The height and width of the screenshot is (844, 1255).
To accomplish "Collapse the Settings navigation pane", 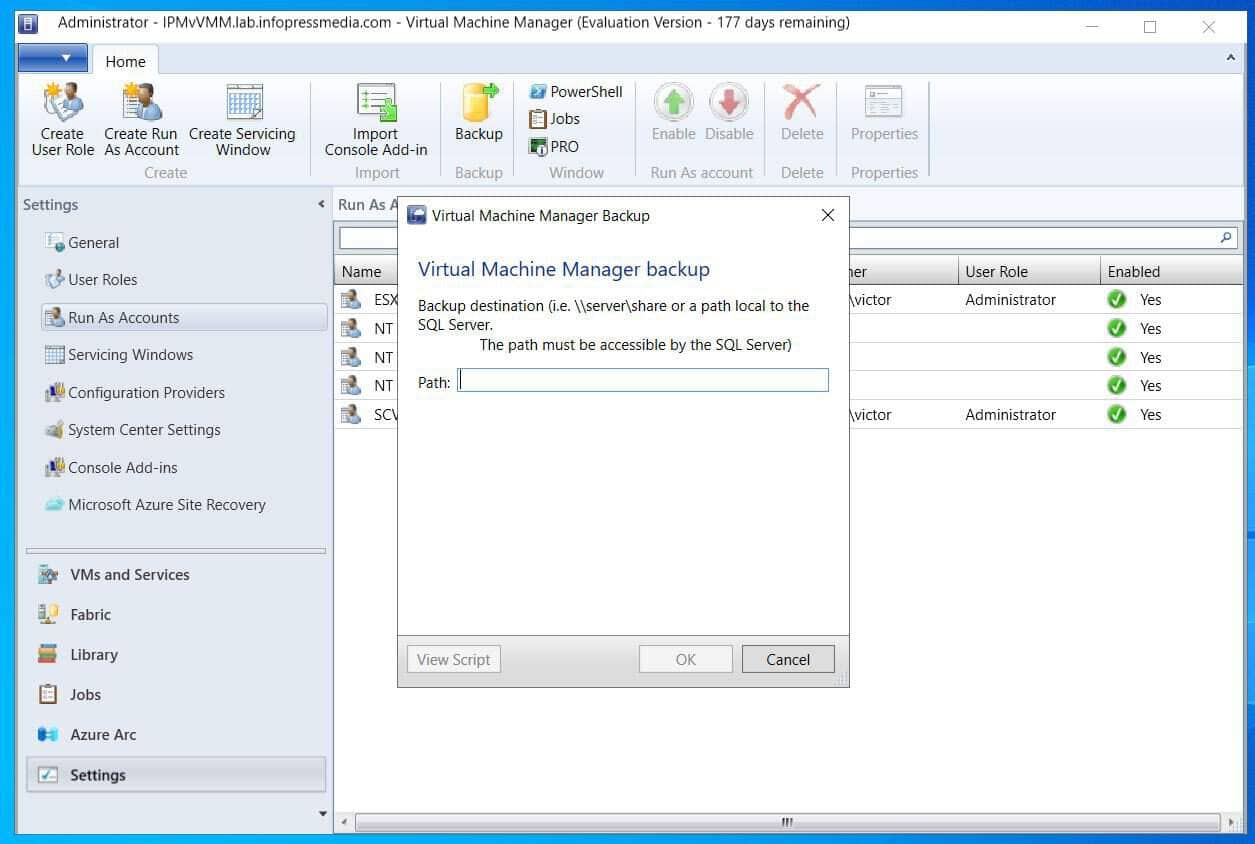I will (321, 204).
